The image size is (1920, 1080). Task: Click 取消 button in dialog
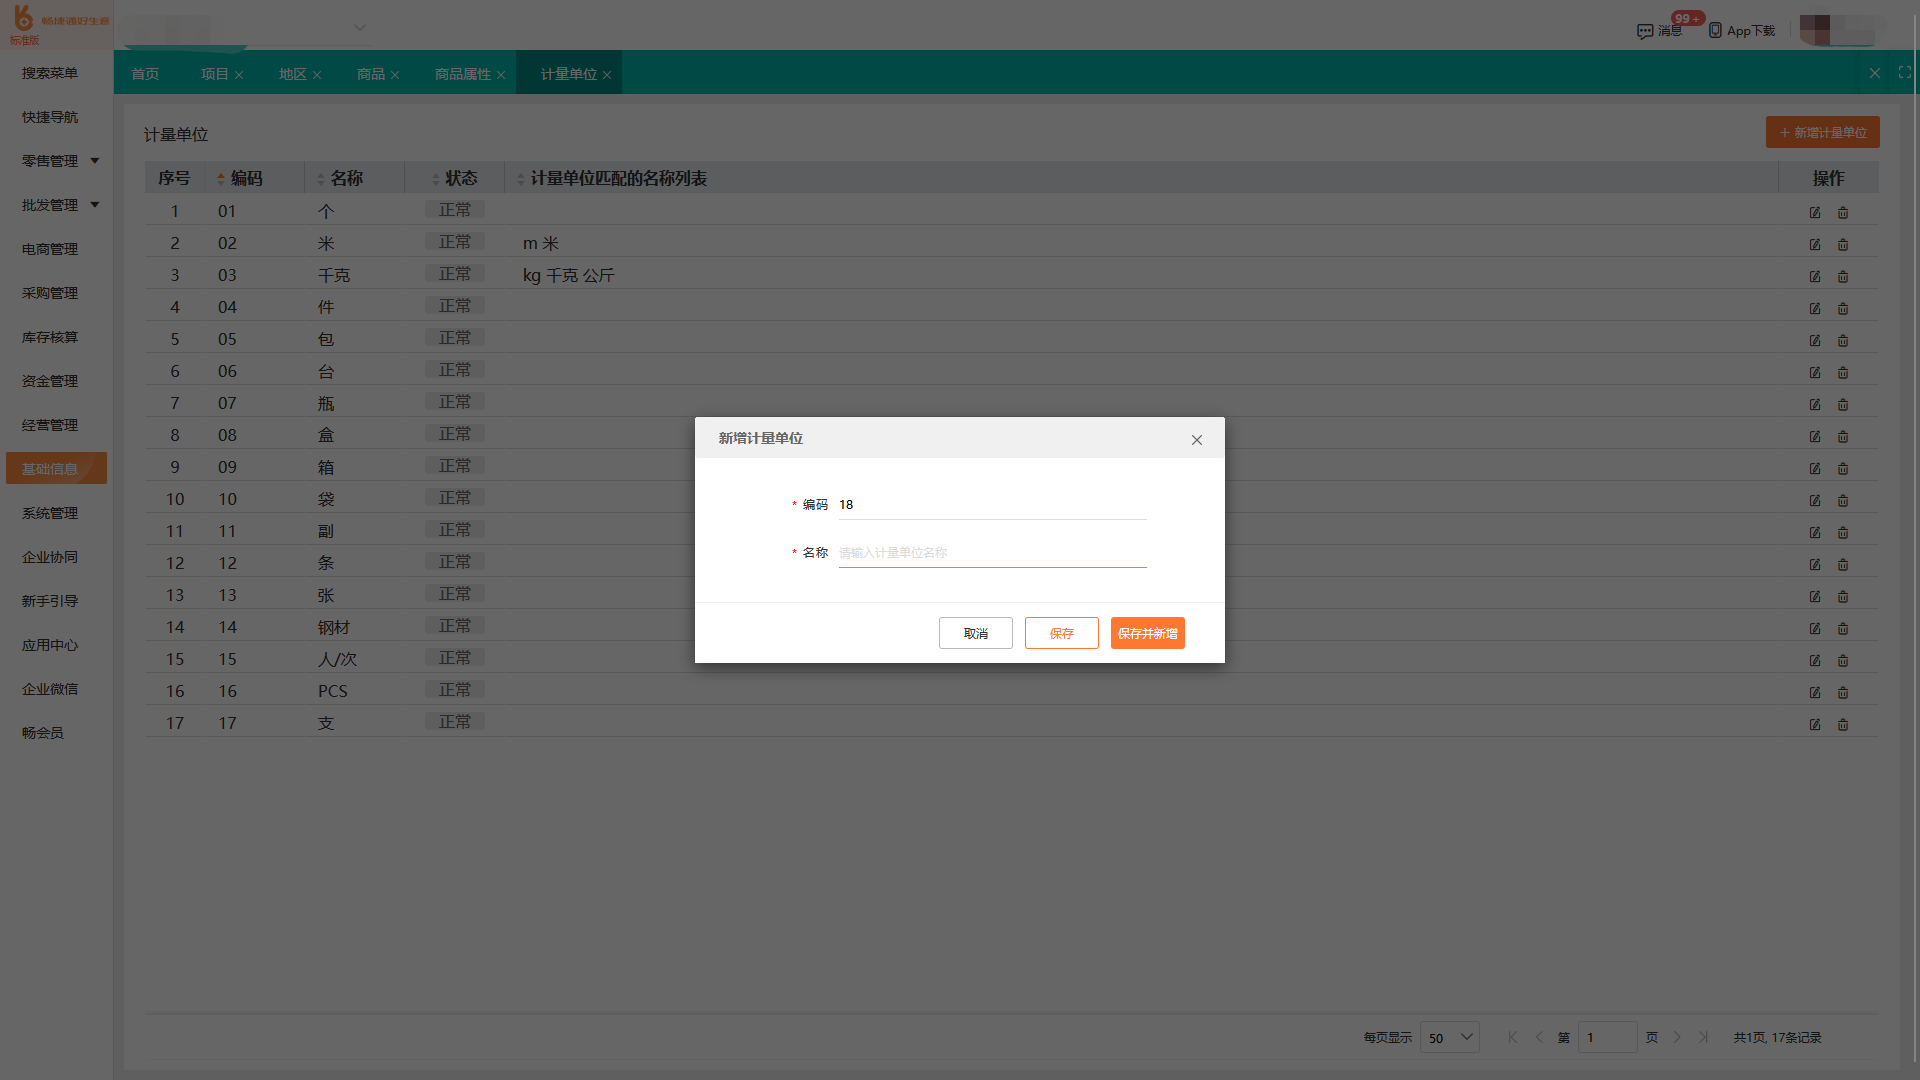[976, 633]
